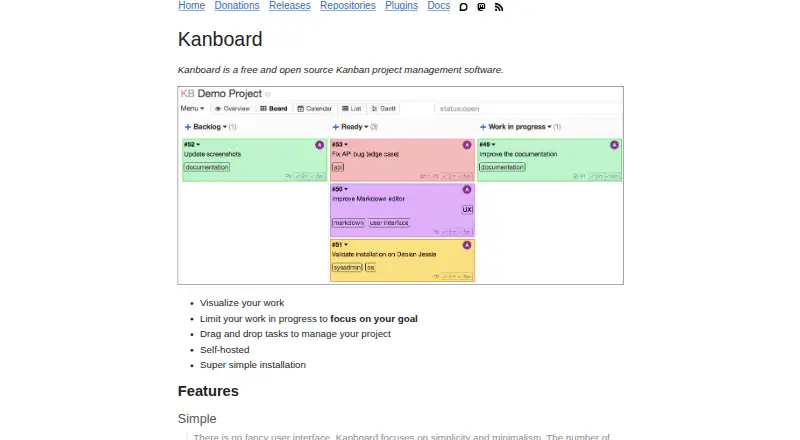This screenshot has width=800, height=440.
Task: Click the Fix API bug task title
Action: coord(365,154)
